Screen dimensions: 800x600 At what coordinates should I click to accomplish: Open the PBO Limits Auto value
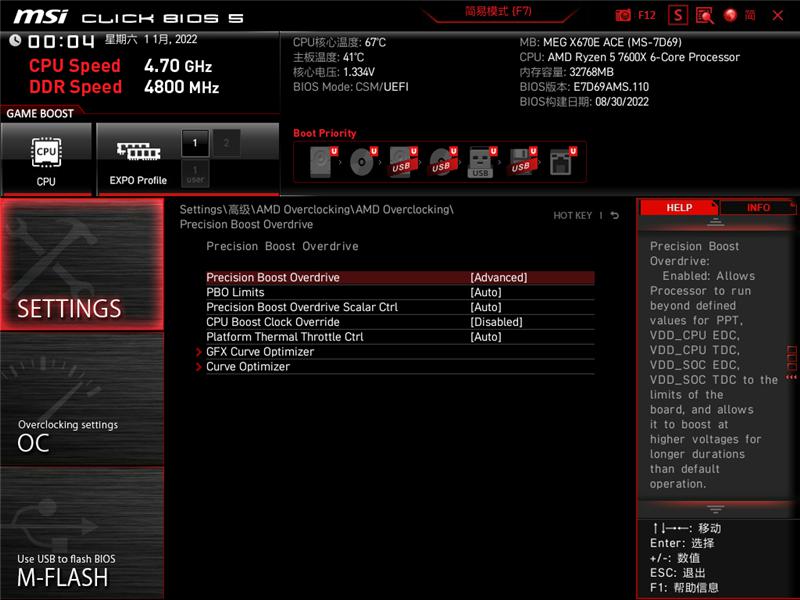coord(486,293)
